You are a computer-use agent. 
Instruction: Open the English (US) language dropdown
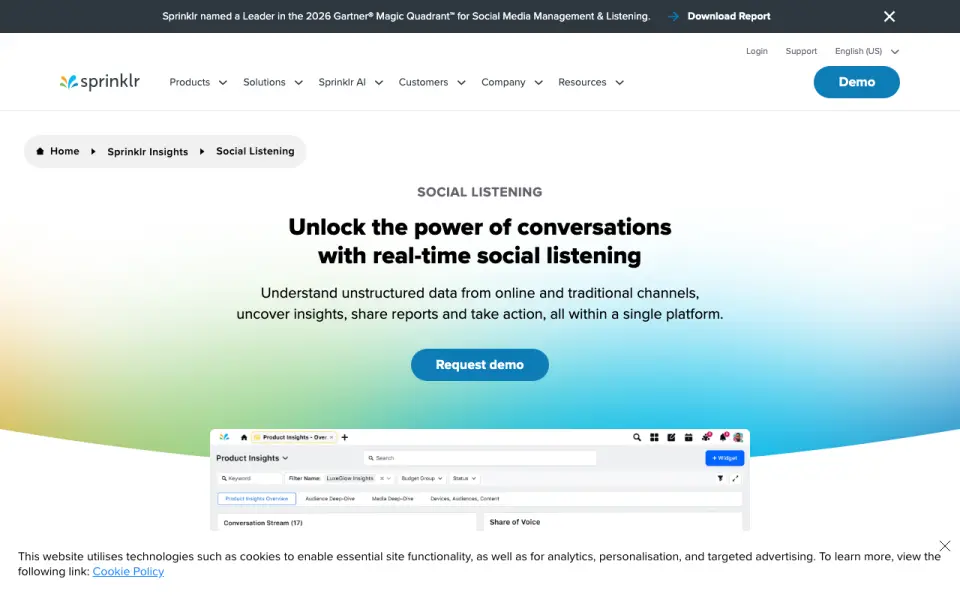pos(866,51)
